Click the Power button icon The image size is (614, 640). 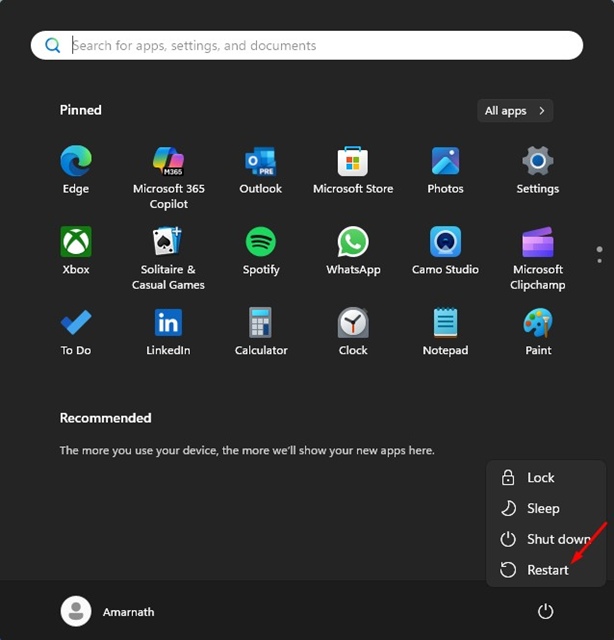click(x=545, y=611)
